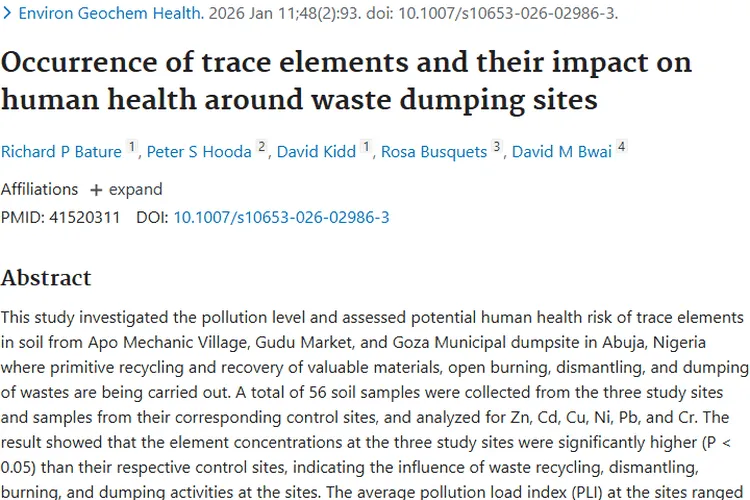Click the abstract's first sentence about pollution level

375,355
